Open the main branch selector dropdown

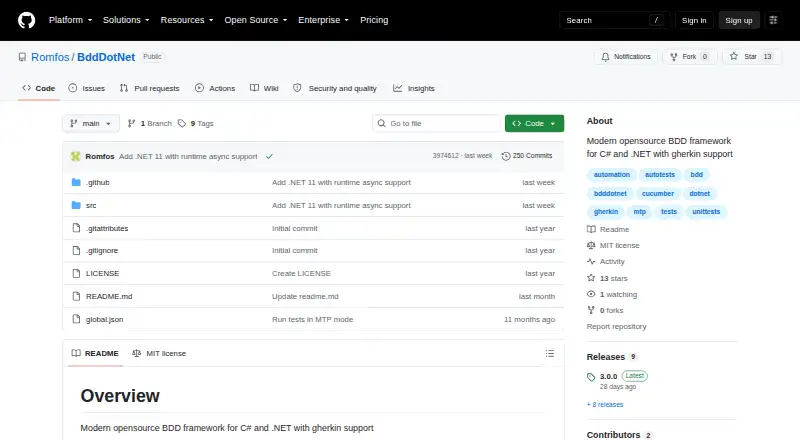(91, 124)
